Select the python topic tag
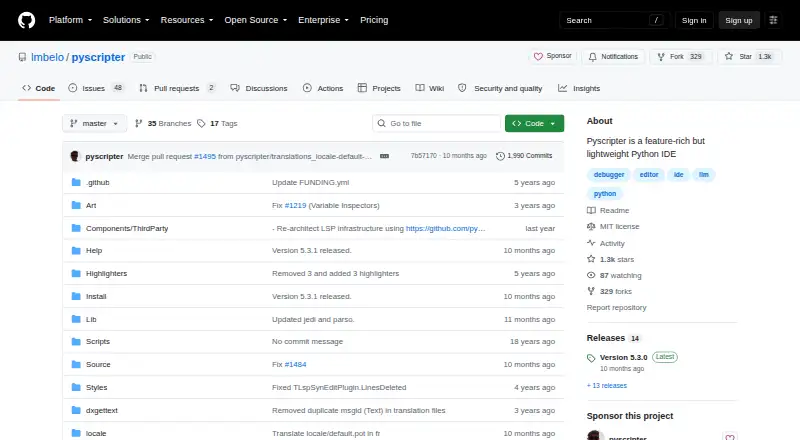The image size is (800, 440). [x=605, y=193]
